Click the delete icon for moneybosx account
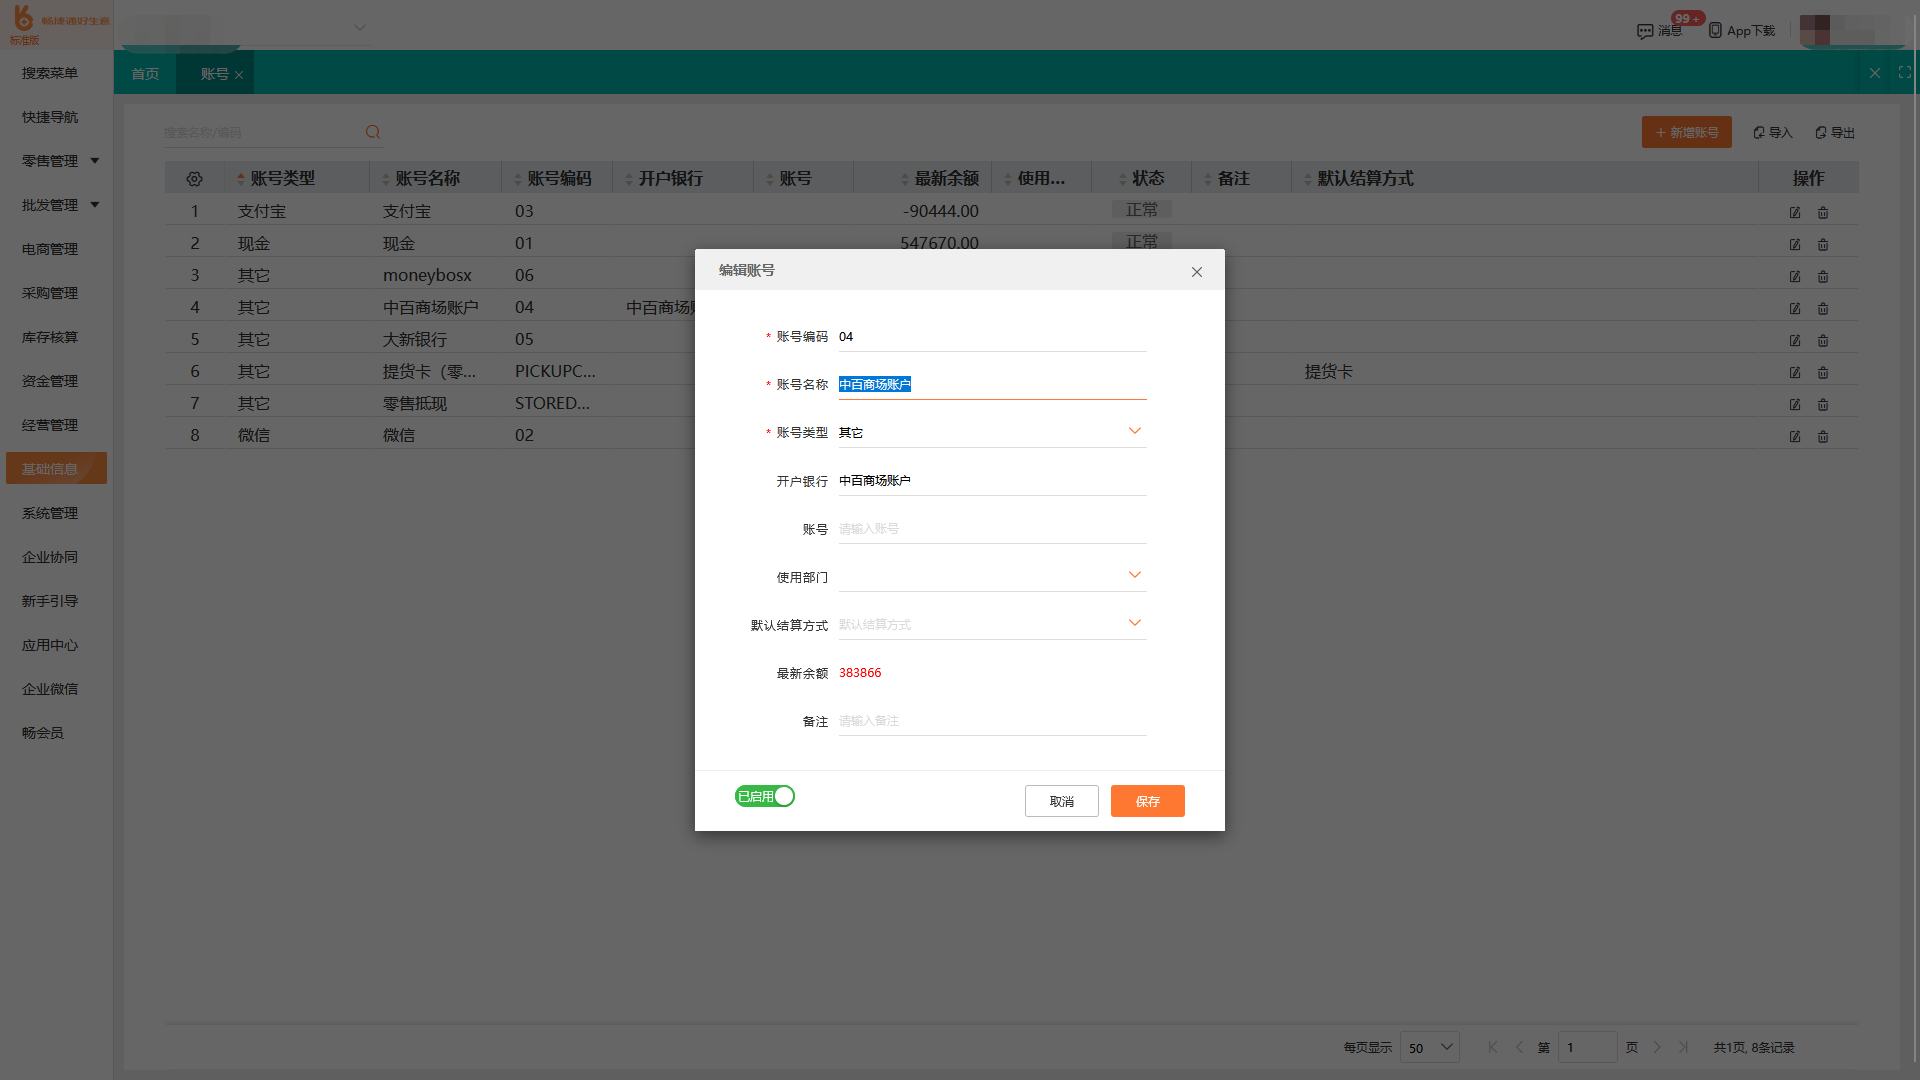 (1824, 276)
